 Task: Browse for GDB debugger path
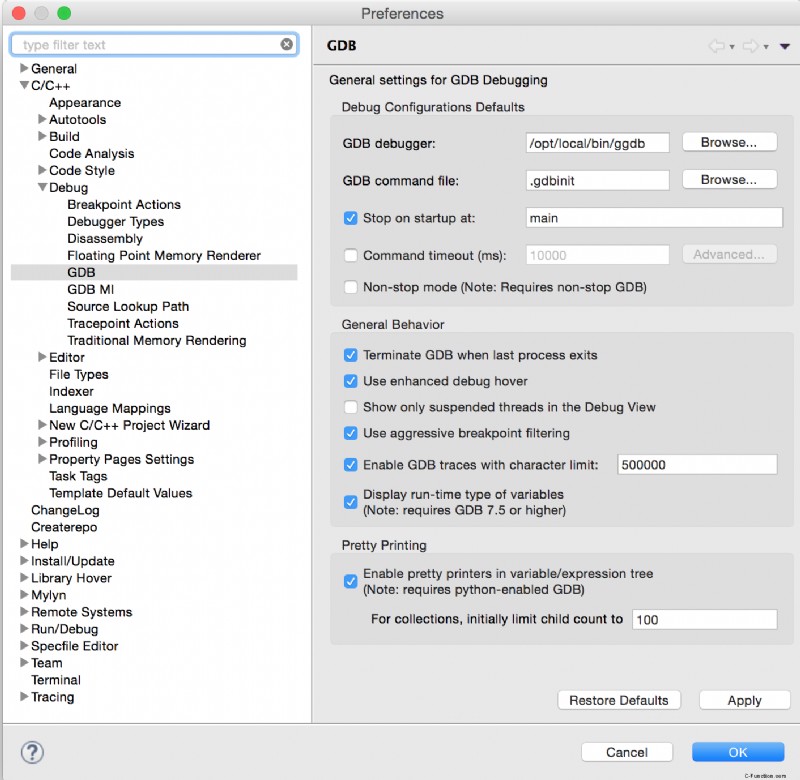click(x=729, y=143)
